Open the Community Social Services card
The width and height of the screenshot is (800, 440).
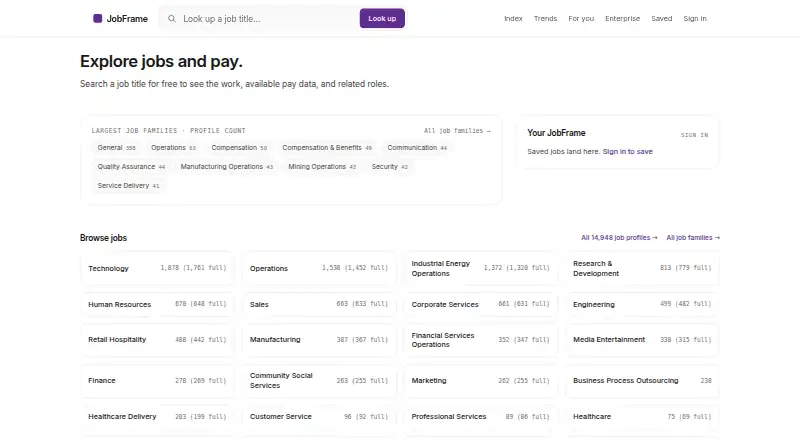tap(319, 381)
